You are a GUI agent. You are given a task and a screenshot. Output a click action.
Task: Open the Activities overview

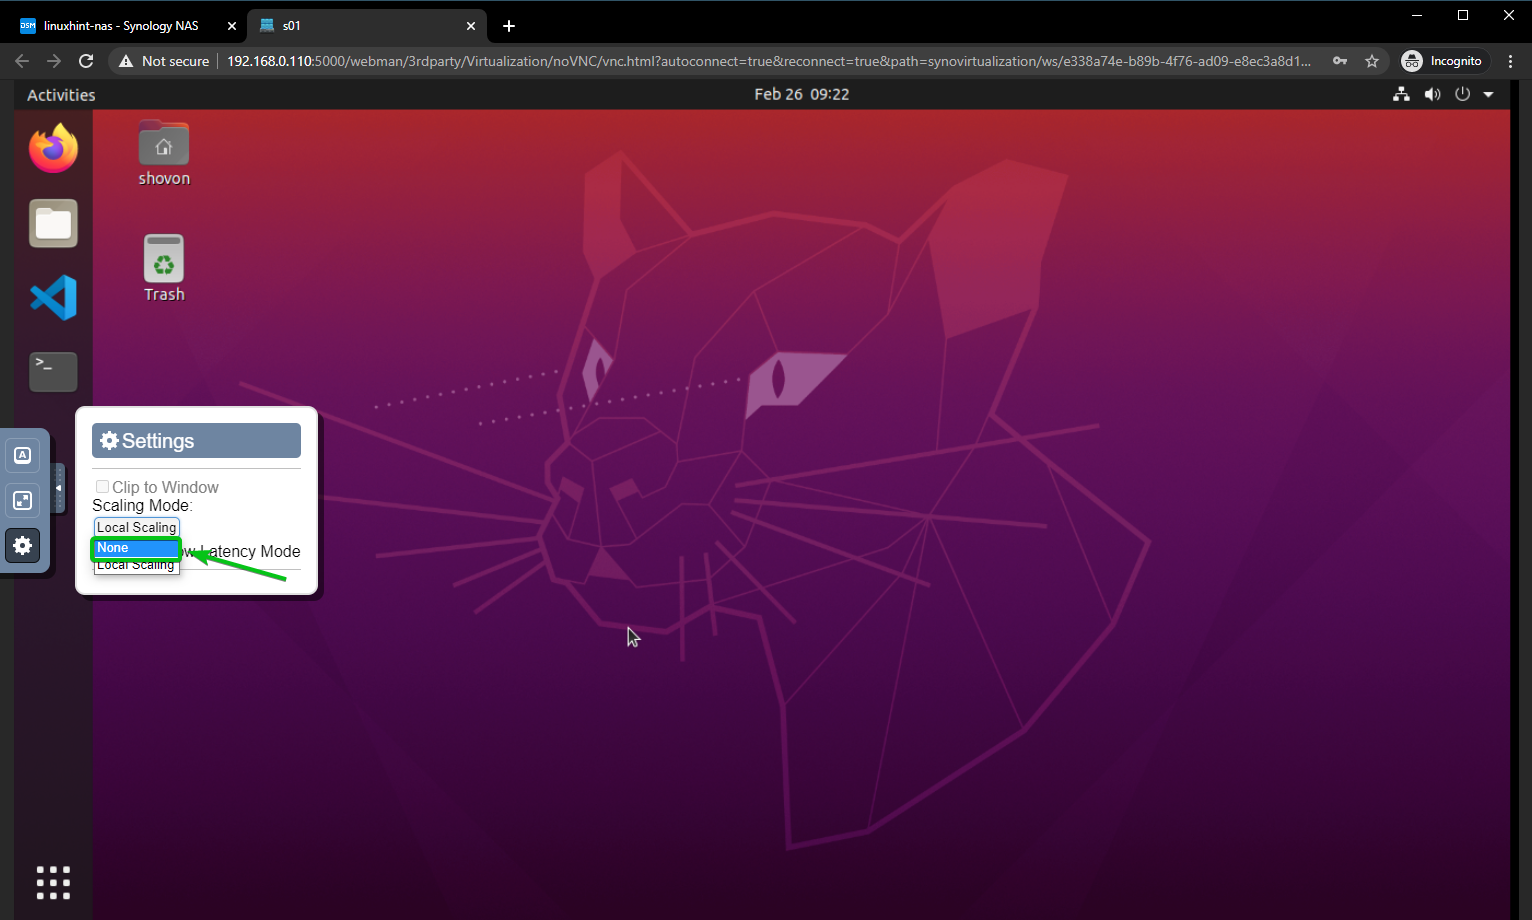pyautogui.click(x=61, y=95)
